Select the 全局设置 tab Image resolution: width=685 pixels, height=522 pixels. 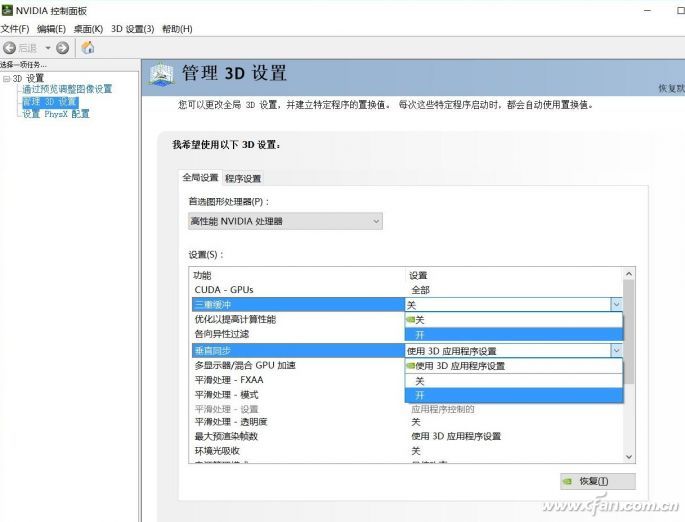pos(200,178)
